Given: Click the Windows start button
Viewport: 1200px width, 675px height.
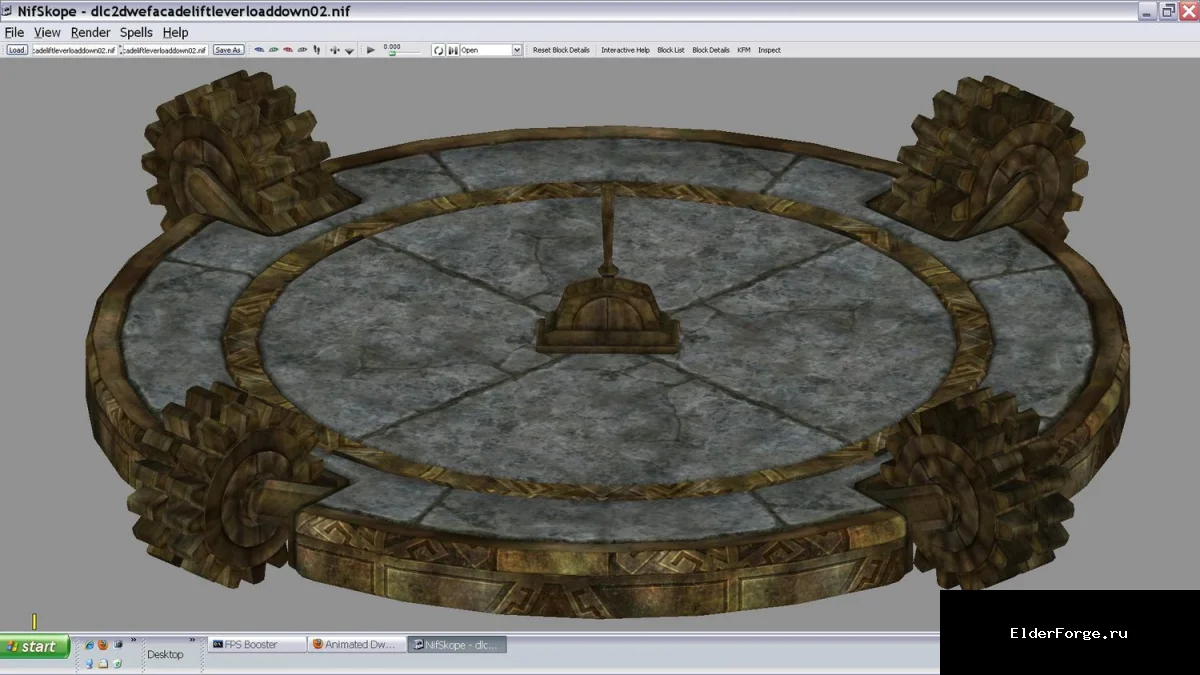Looking at the screenshot, I should point(35,646).
